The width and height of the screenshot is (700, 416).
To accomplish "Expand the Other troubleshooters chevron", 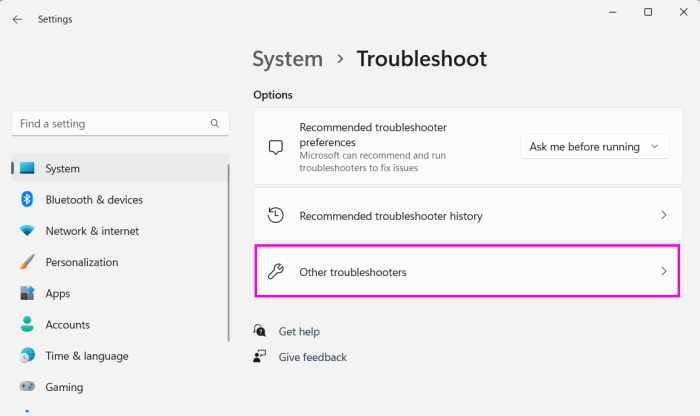I will point(664,272).
